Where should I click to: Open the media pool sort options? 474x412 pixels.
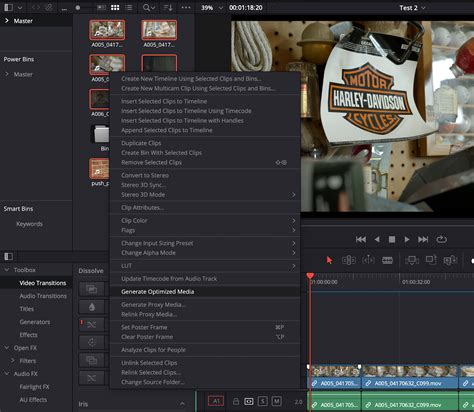(168, 7)
